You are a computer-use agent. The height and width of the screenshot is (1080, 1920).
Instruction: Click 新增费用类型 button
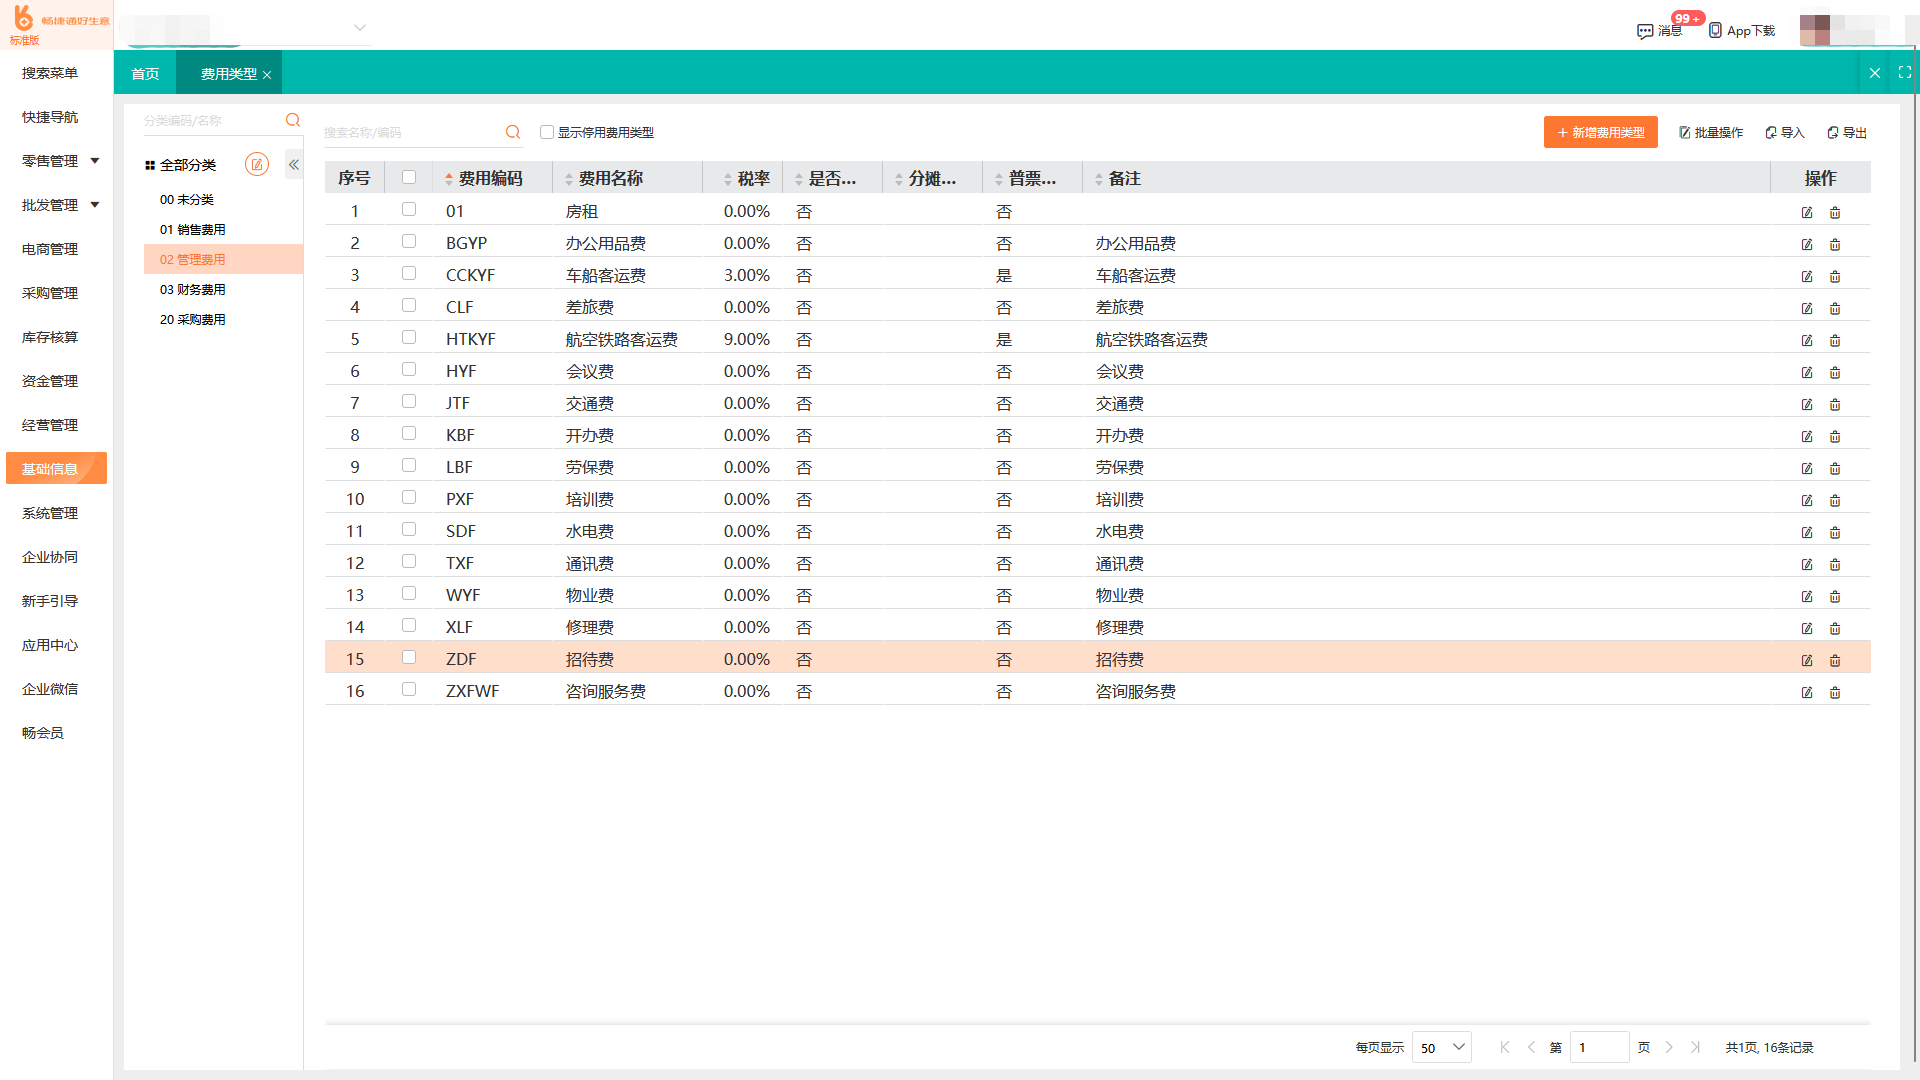tap(1601, 131)
